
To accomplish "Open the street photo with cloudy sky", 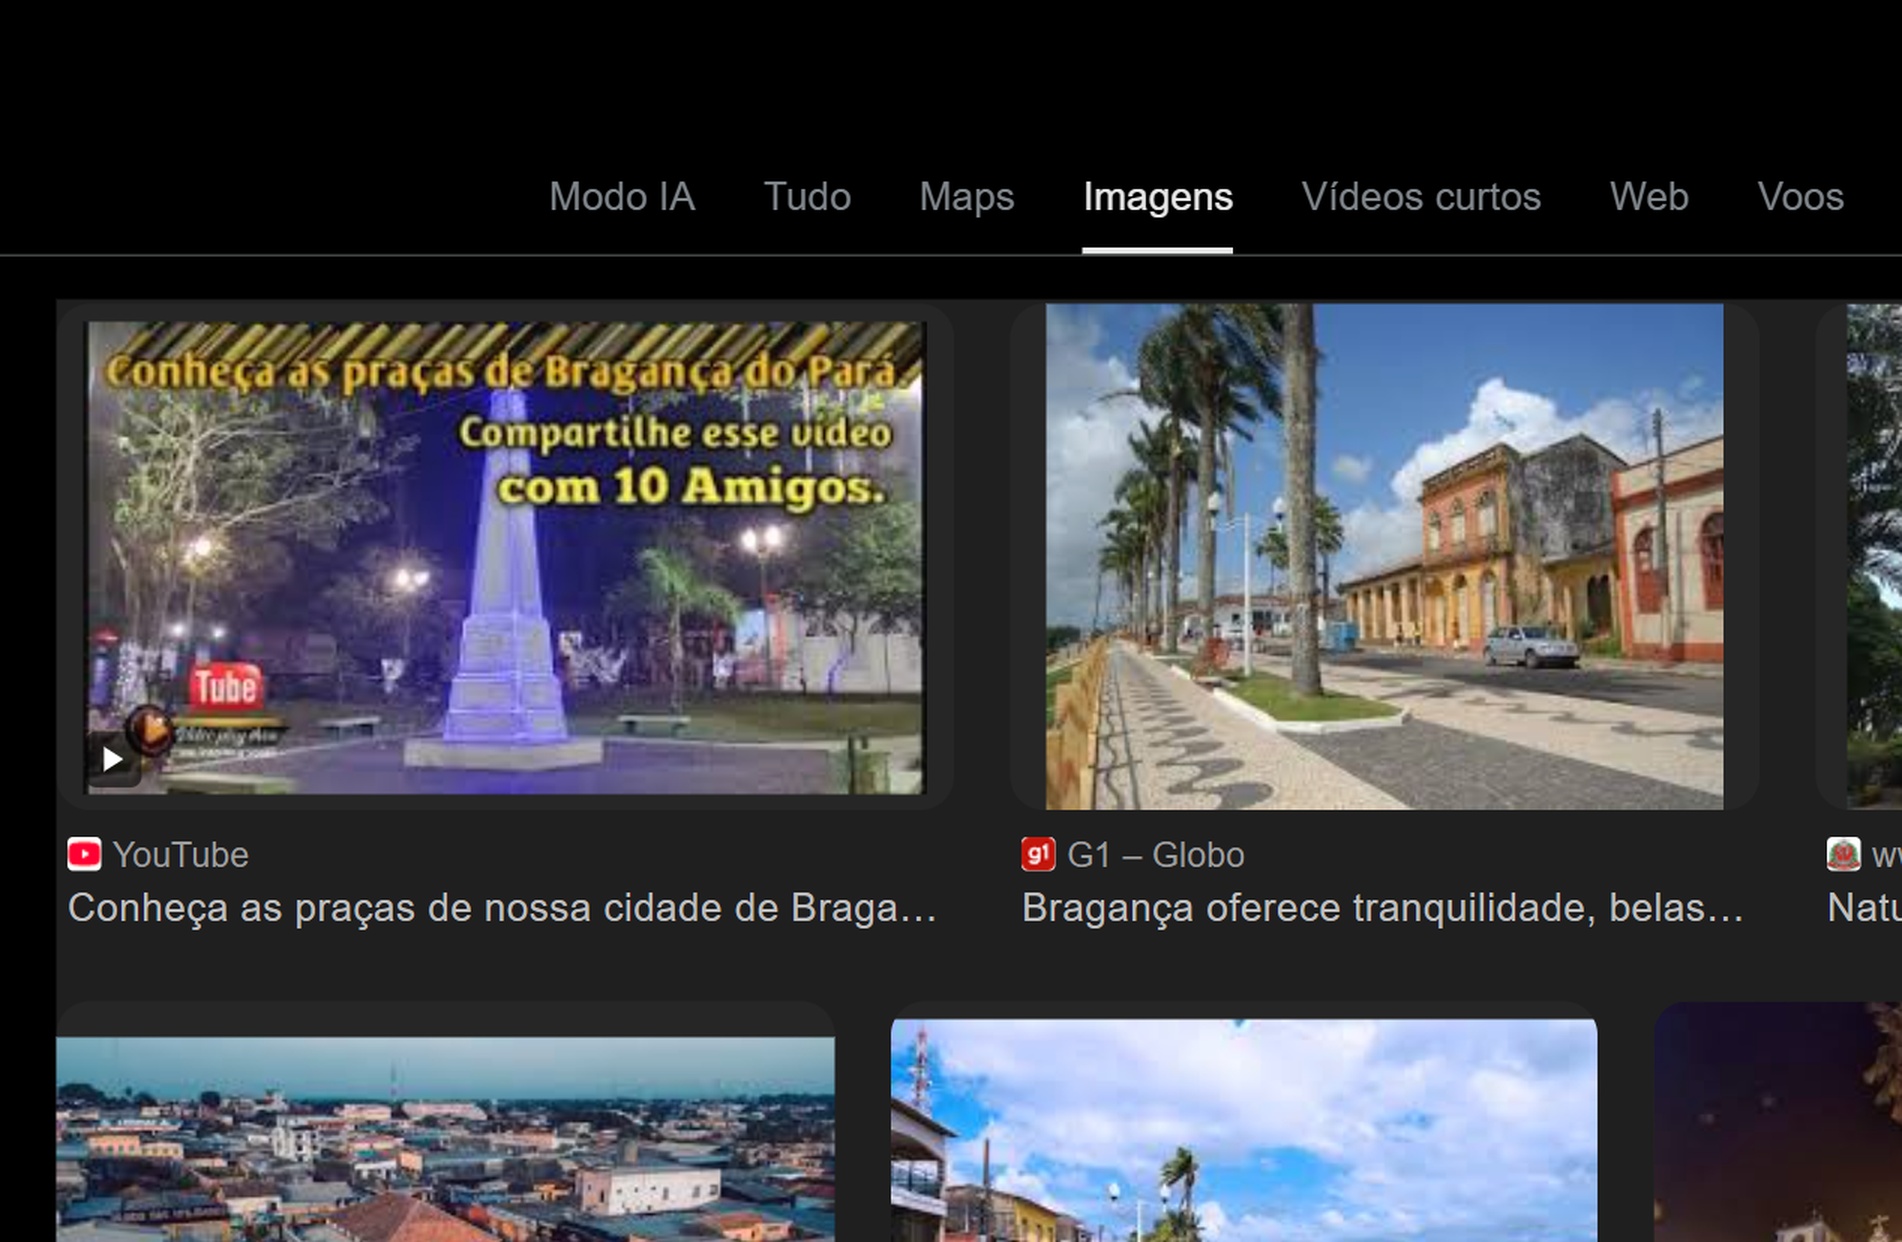I will (x=1243, y=1130).
